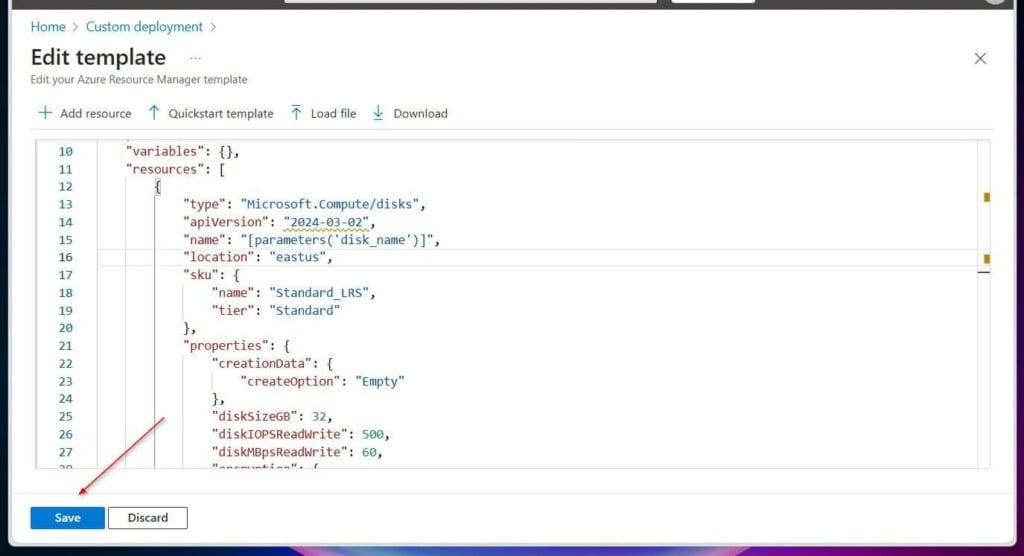This screenshot has height=556, width=1024.
Task: Go to the Home breadcrumb
Action: [48, 27]
